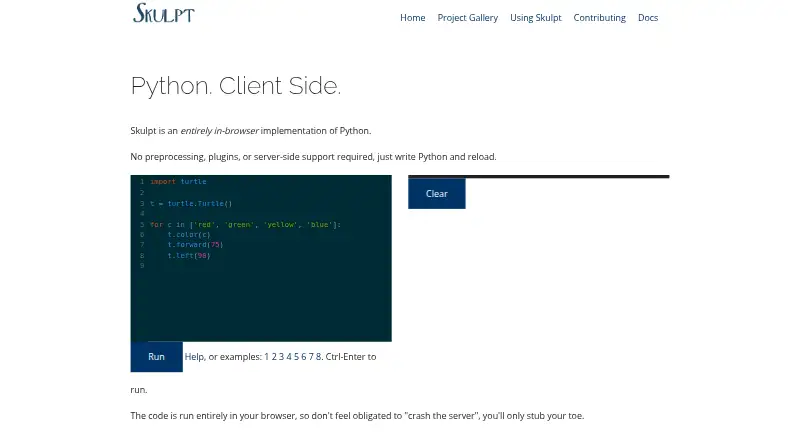The width and height of the screenshot is (800, 440).
Task: Click the for-loop colors list line
Action: tap(245, 225)
